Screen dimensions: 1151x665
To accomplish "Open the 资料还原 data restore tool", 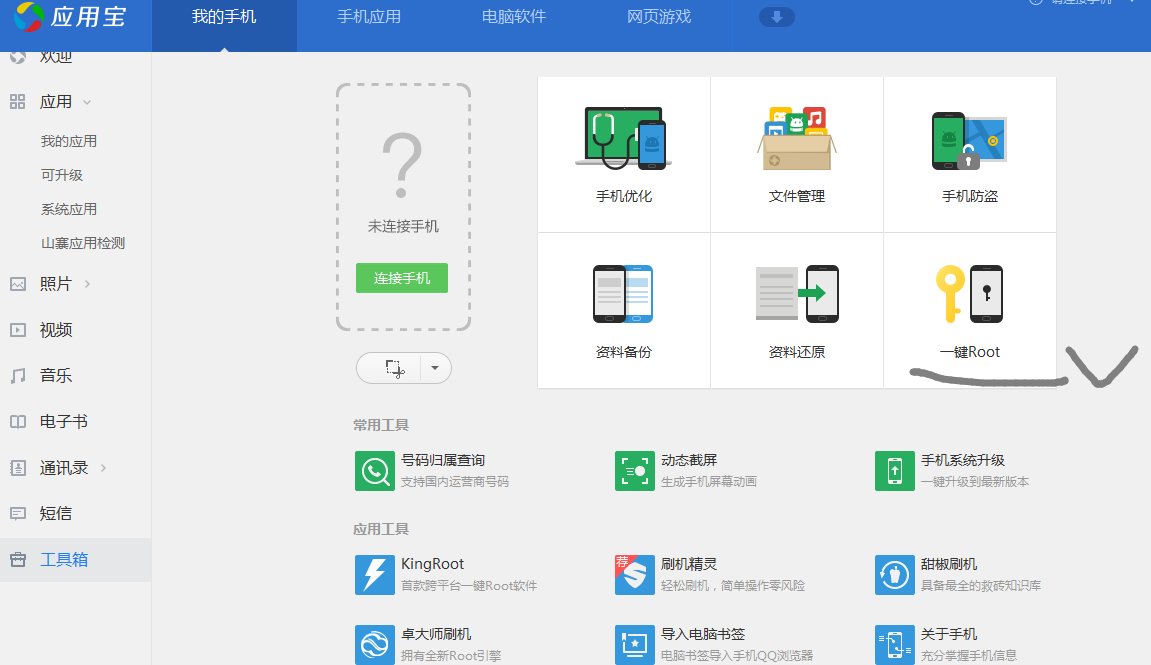I will pos(796,310).
